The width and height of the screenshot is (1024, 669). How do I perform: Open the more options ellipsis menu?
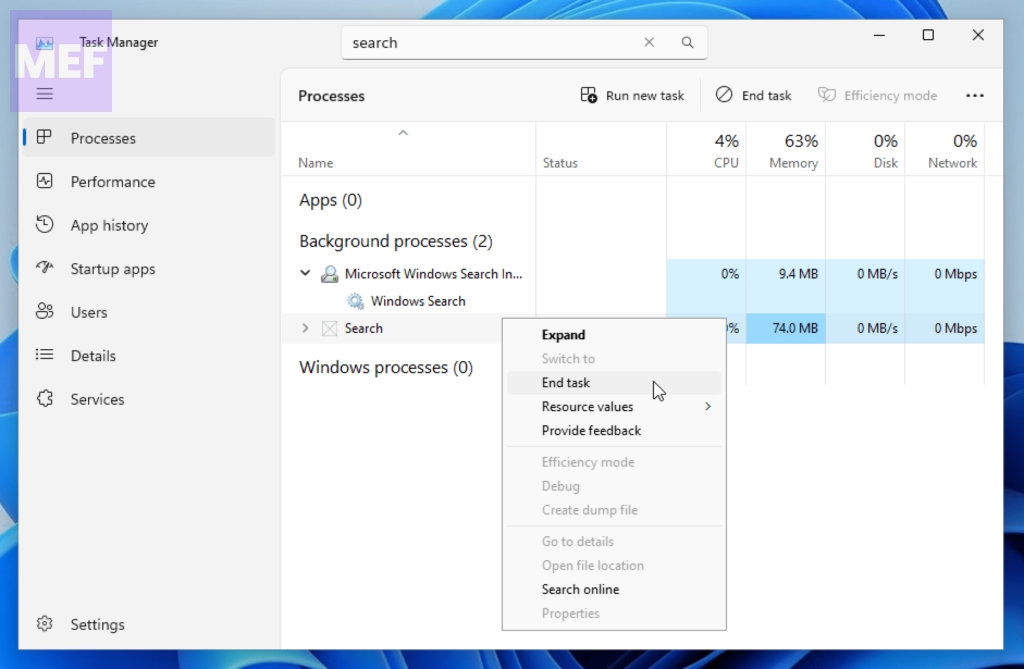(975, 96)
